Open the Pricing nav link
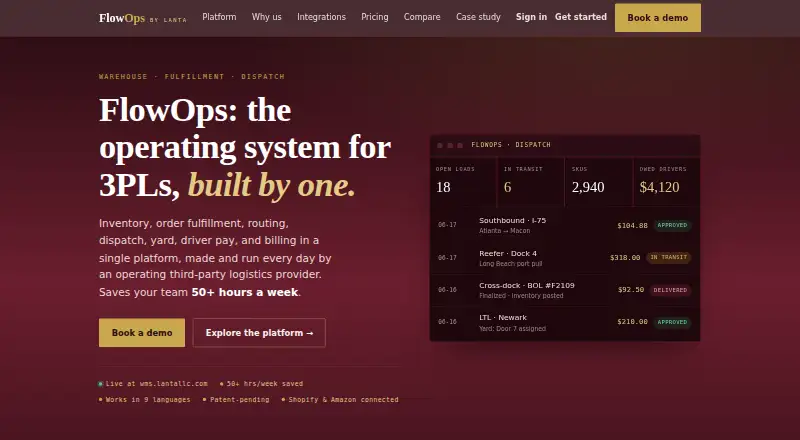This screenshot has width=800, height=440. click(374, 17)
